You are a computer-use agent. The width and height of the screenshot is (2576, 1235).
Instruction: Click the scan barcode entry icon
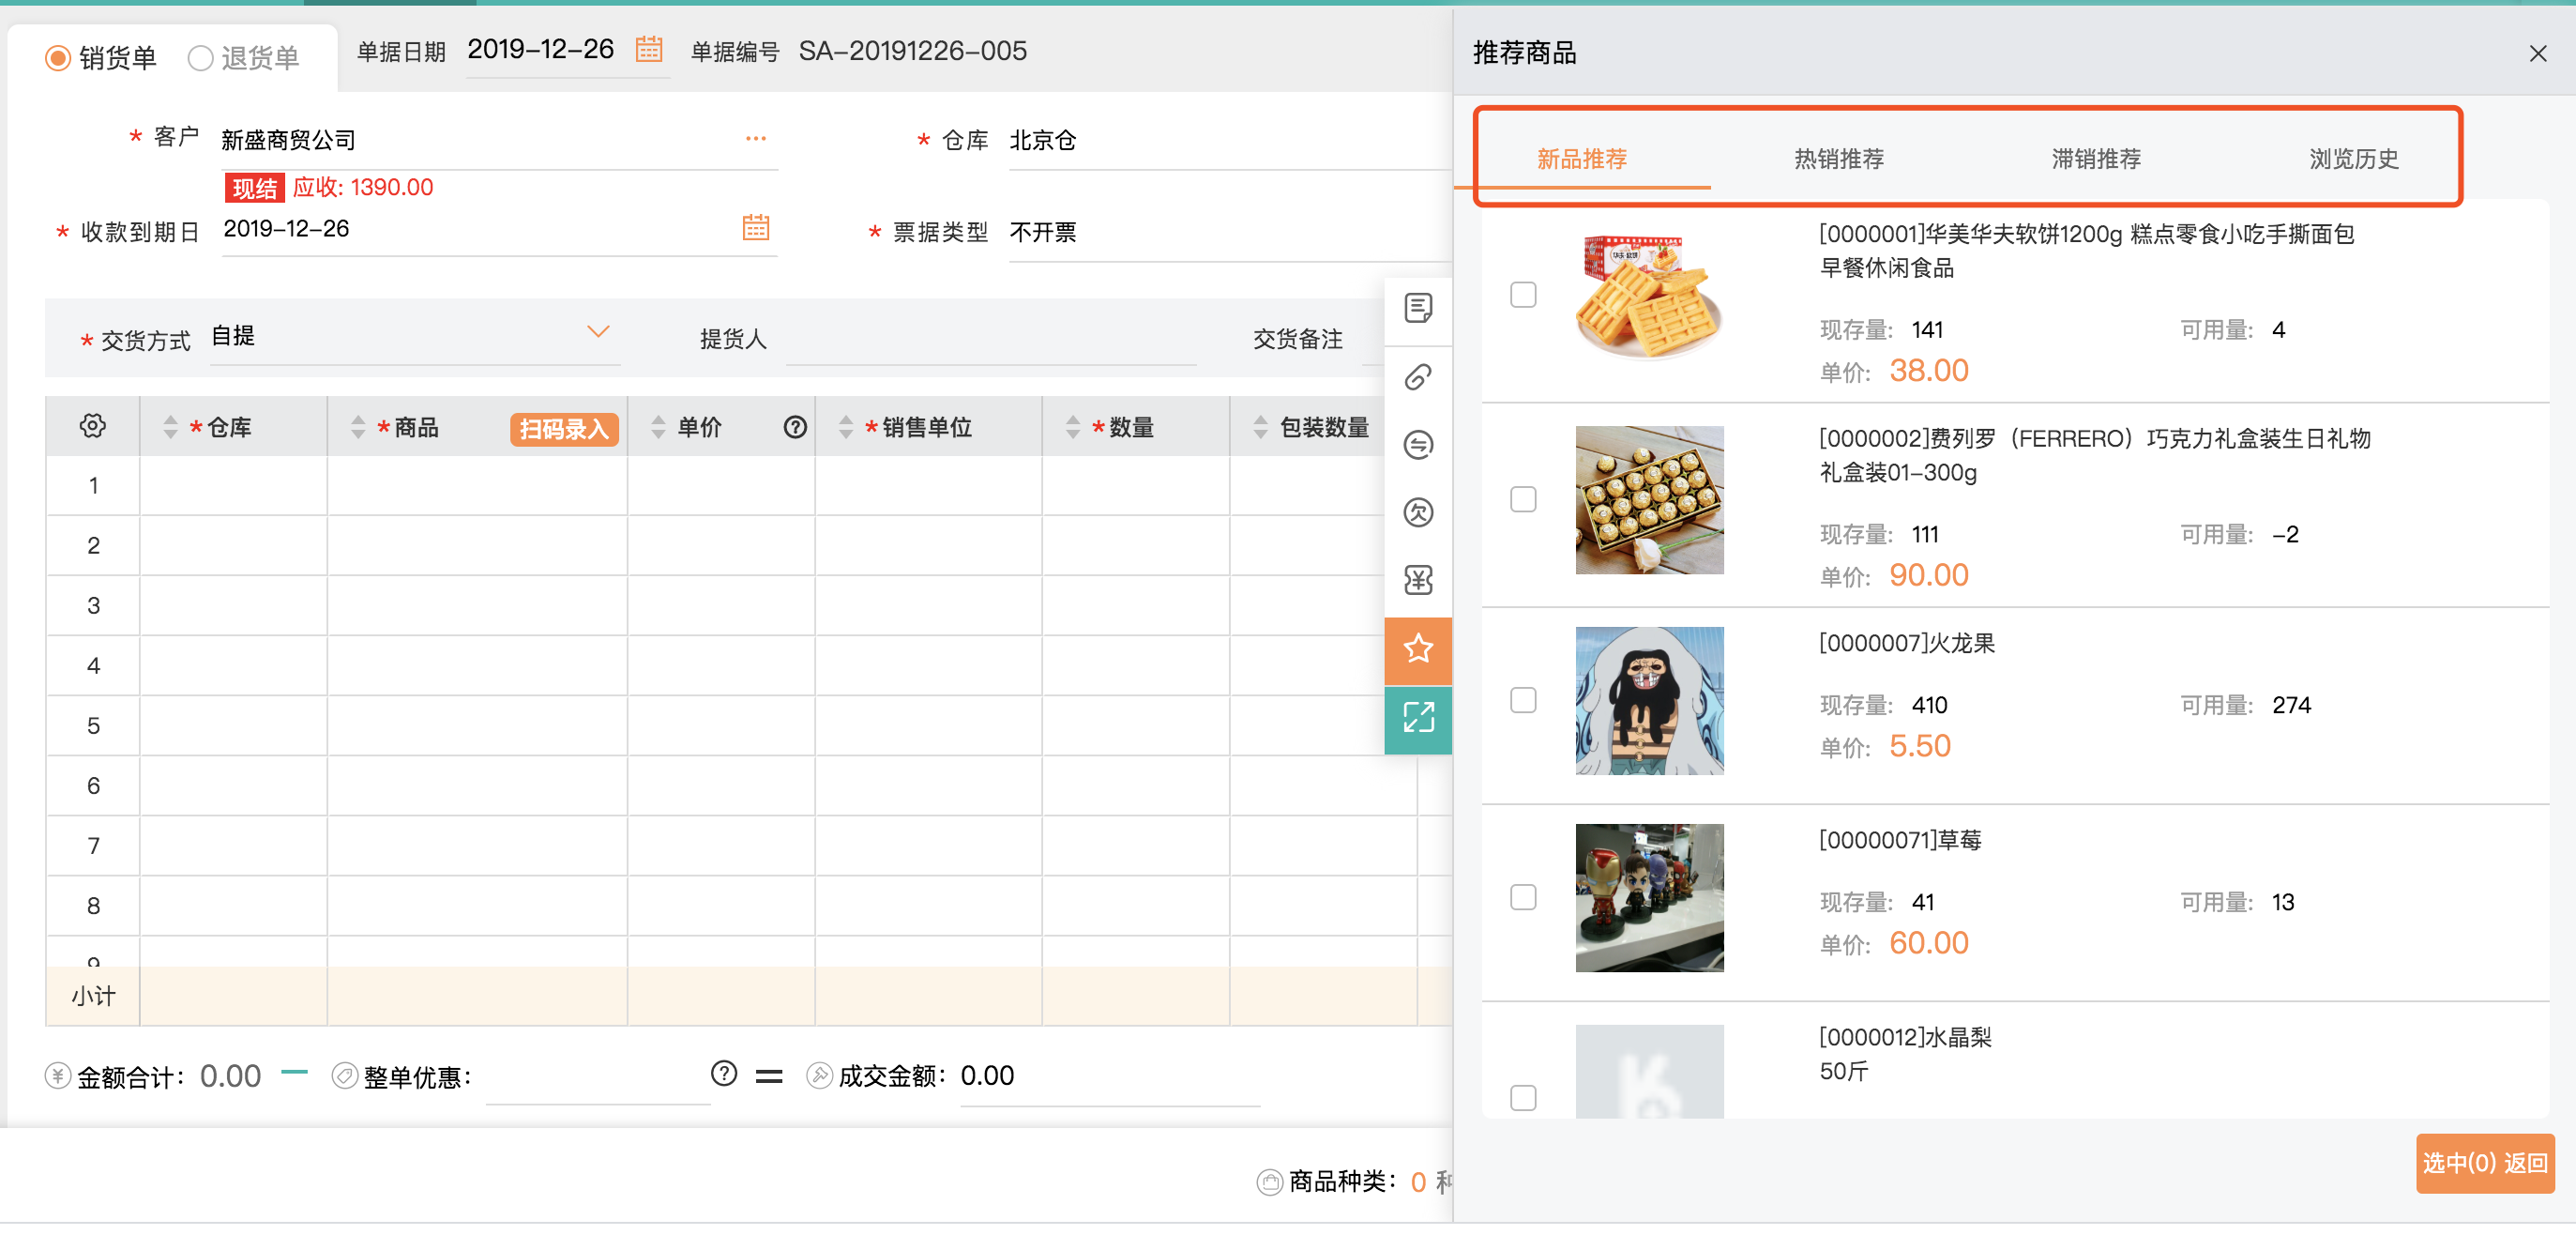coord(567,431)
